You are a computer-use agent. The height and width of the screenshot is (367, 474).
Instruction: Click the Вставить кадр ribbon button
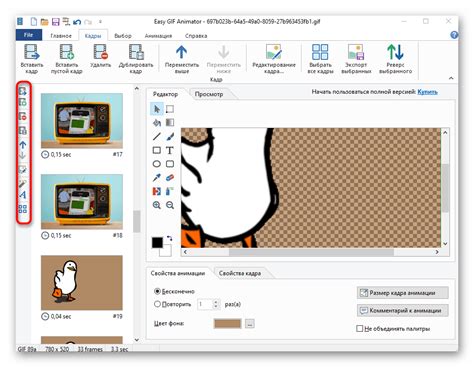point(32,59)
